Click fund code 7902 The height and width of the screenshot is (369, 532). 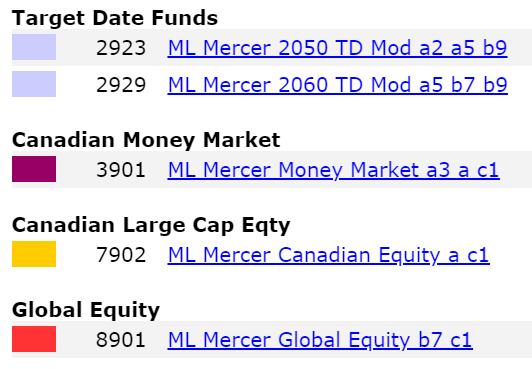click(x=121, y=255)
